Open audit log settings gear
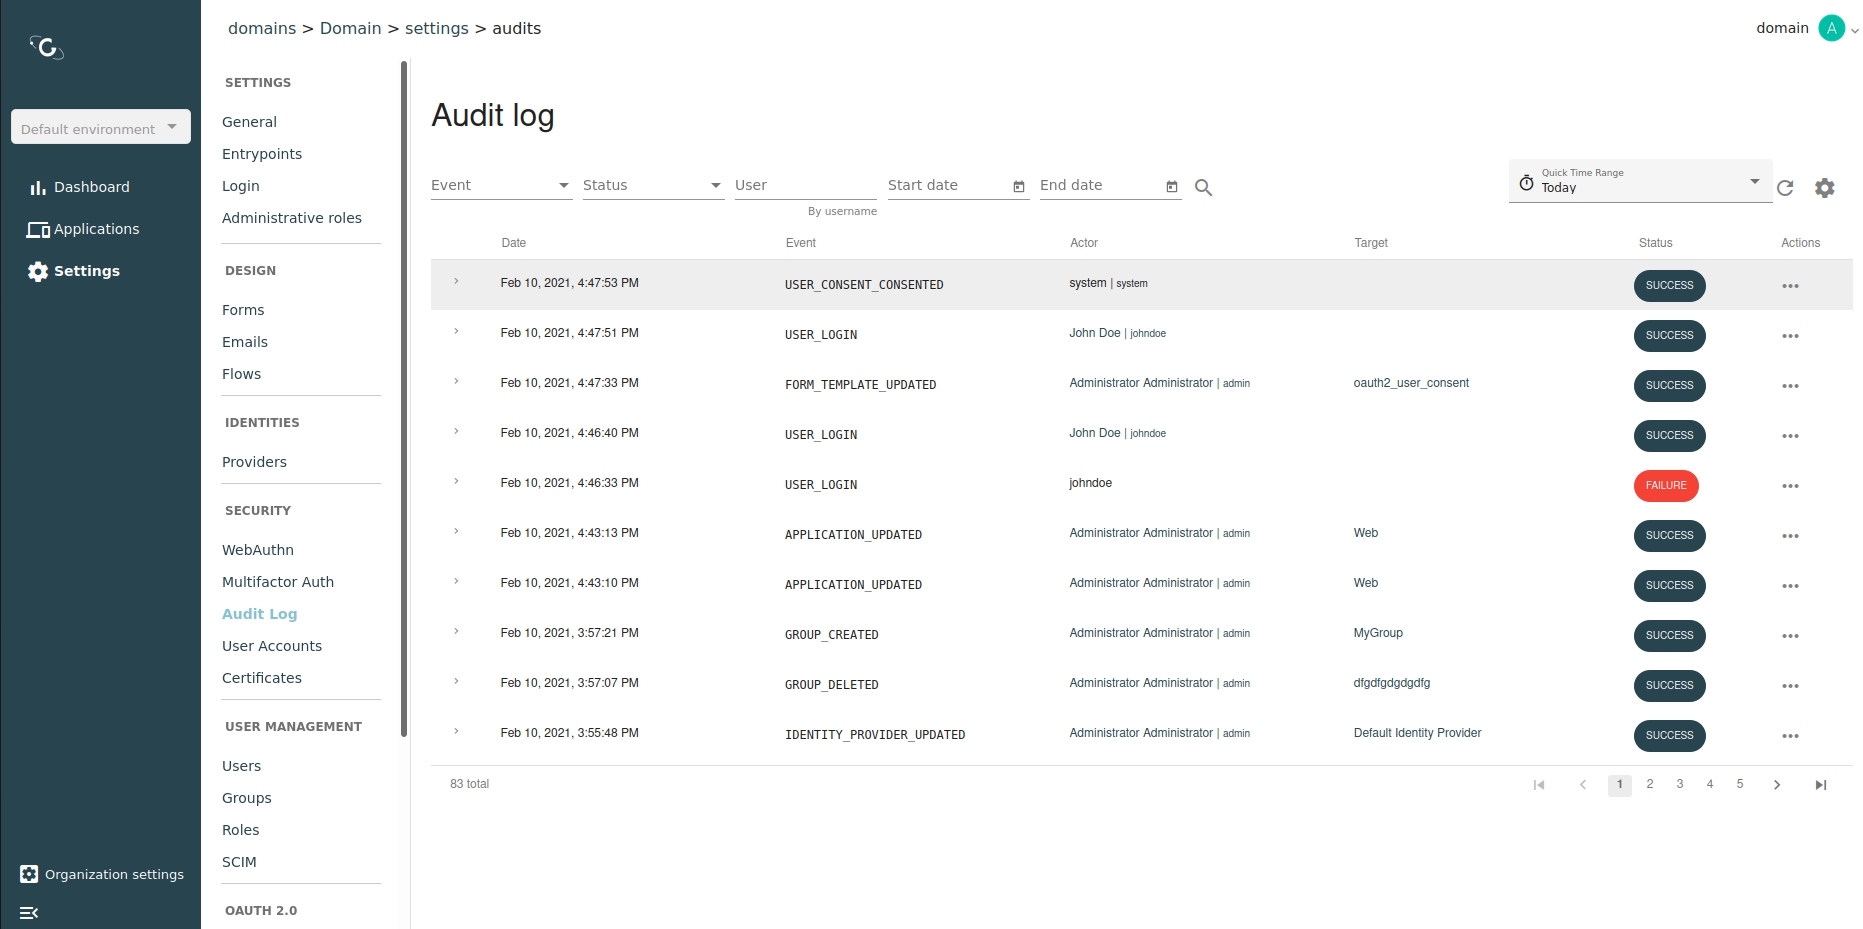 point(1824,188)
